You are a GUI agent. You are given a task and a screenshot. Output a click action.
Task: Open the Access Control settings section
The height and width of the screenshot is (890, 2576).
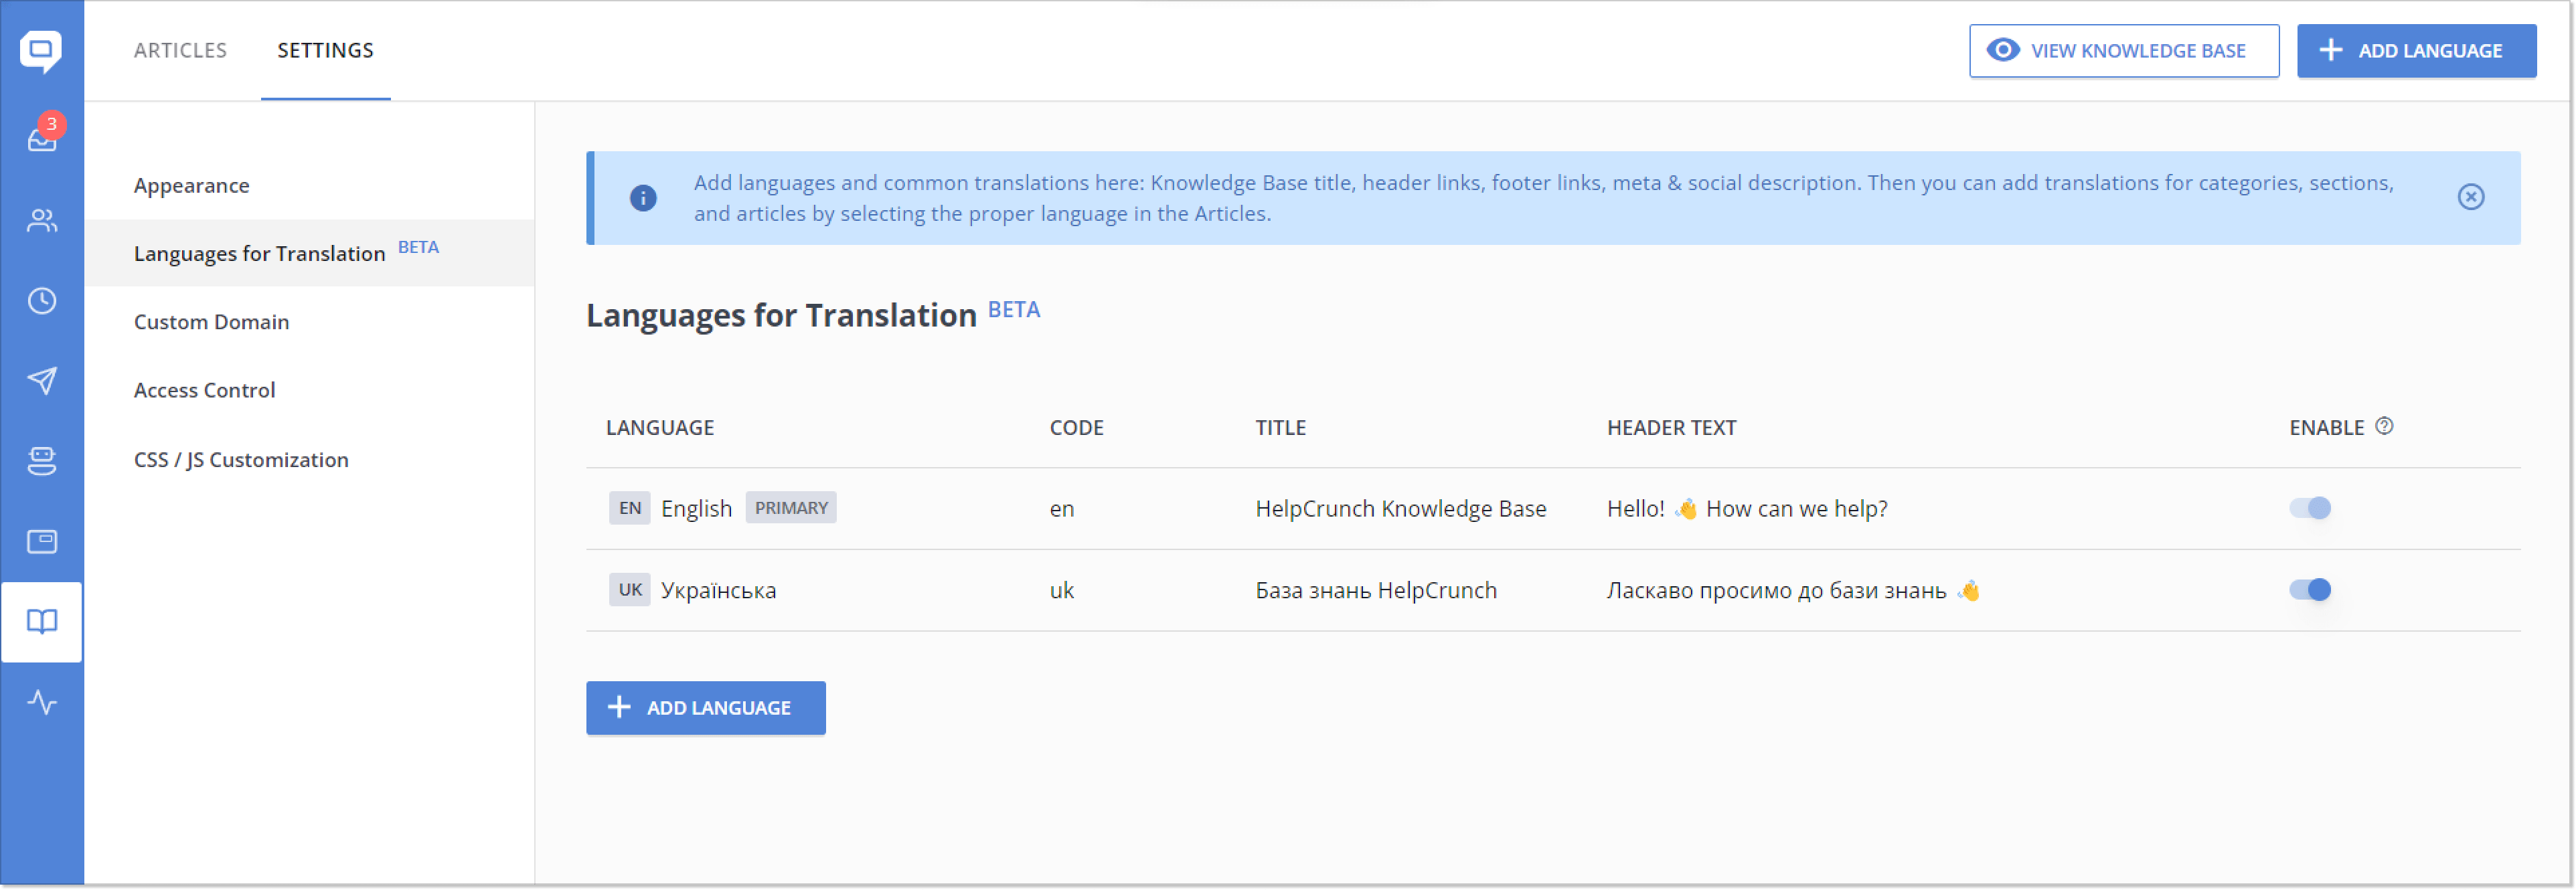pos(204,391)
